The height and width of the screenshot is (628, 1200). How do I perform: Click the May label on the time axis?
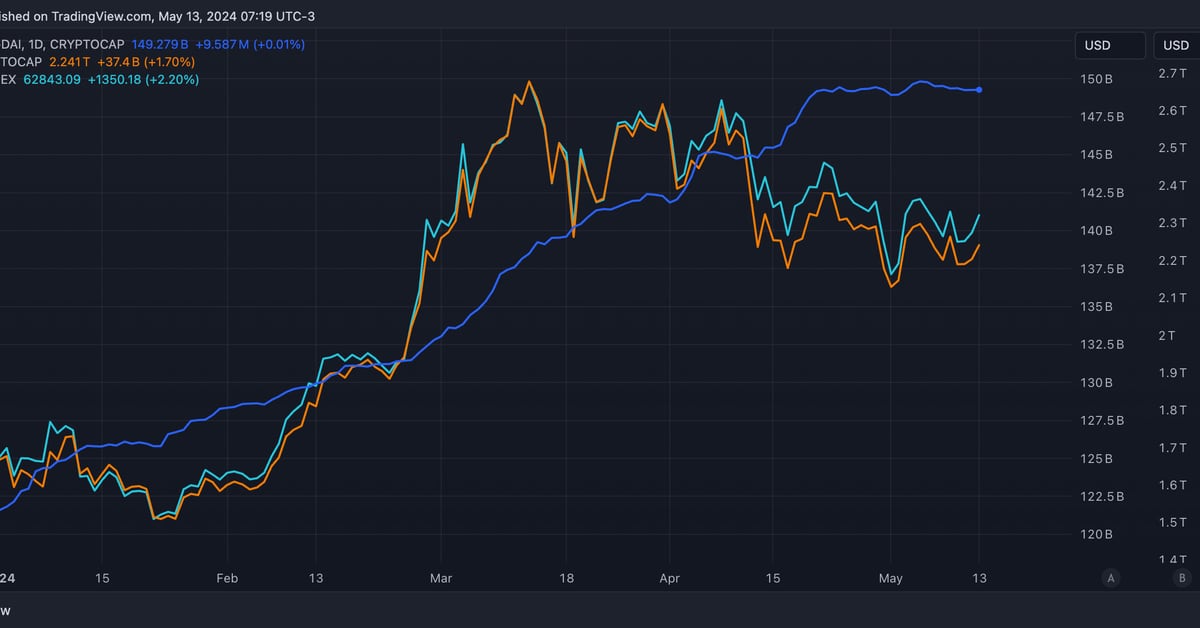click(890, 578)
